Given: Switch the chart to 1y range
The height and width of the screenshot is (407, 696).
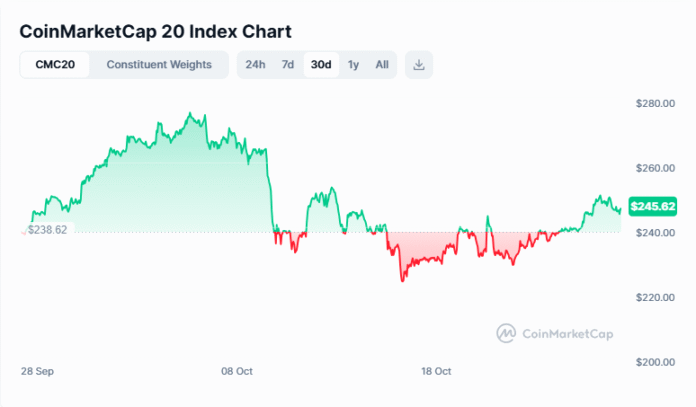Looking at the screenshot, I should (353, 65).
